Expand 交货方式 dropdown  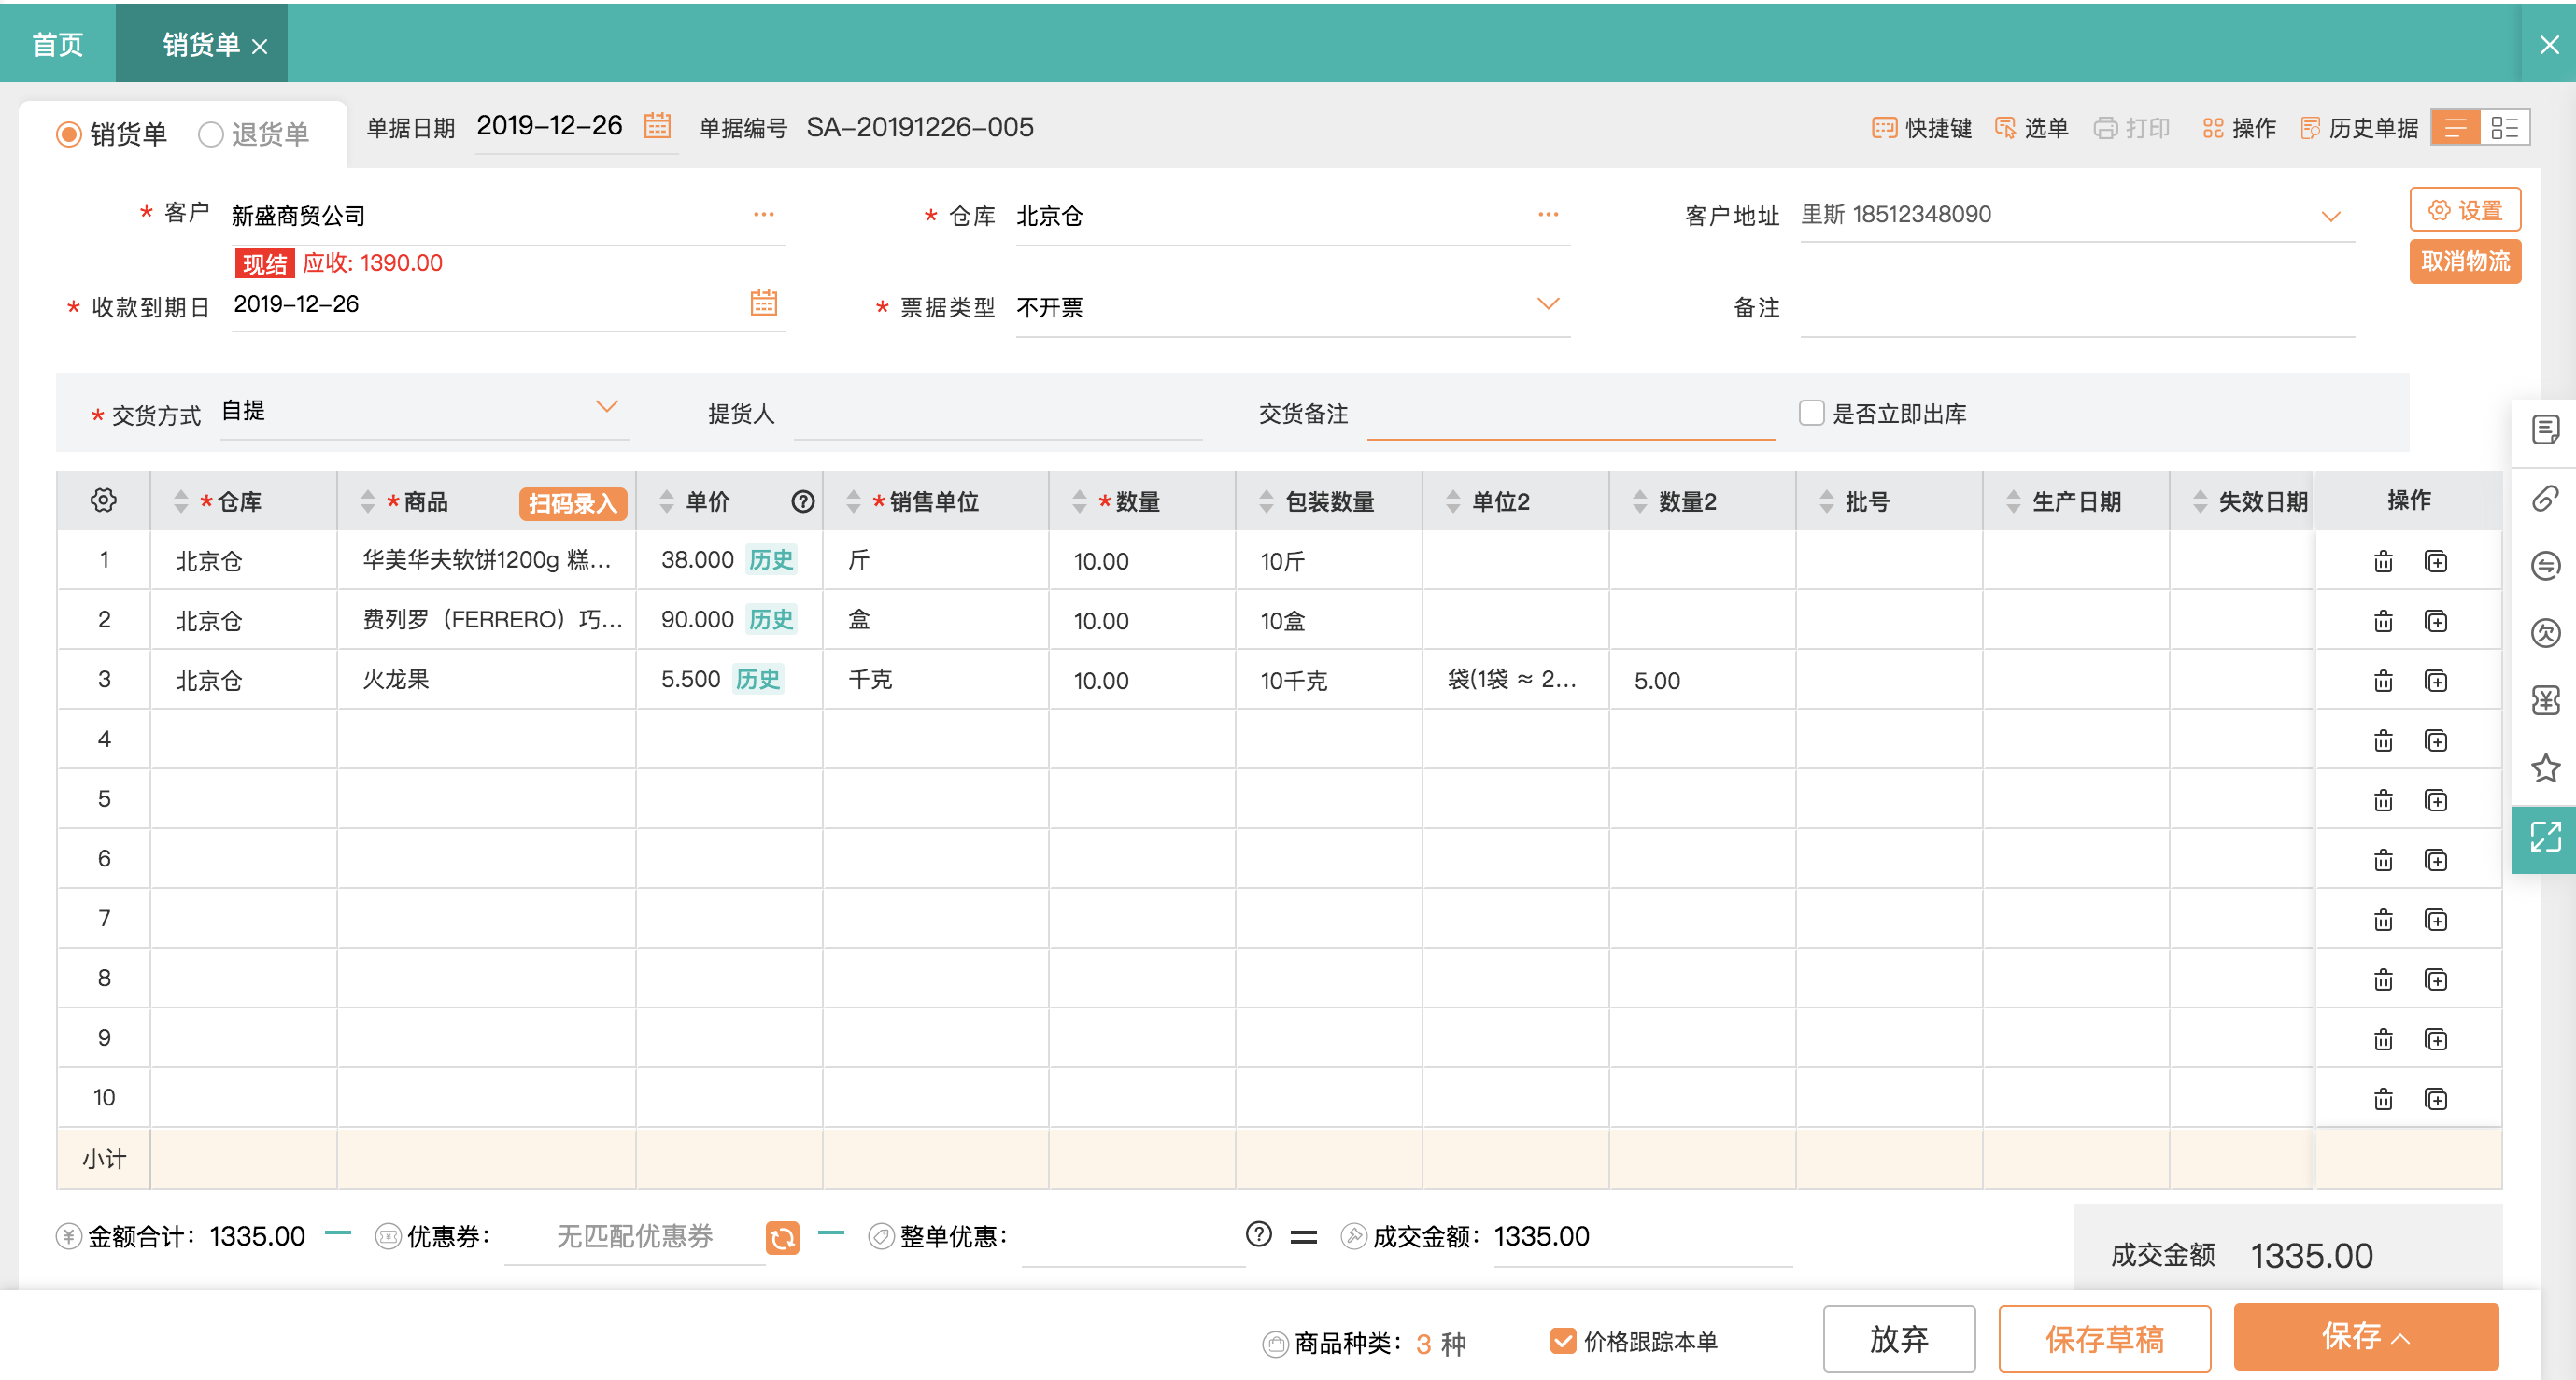pyautogui.click(x=608, y=414)
